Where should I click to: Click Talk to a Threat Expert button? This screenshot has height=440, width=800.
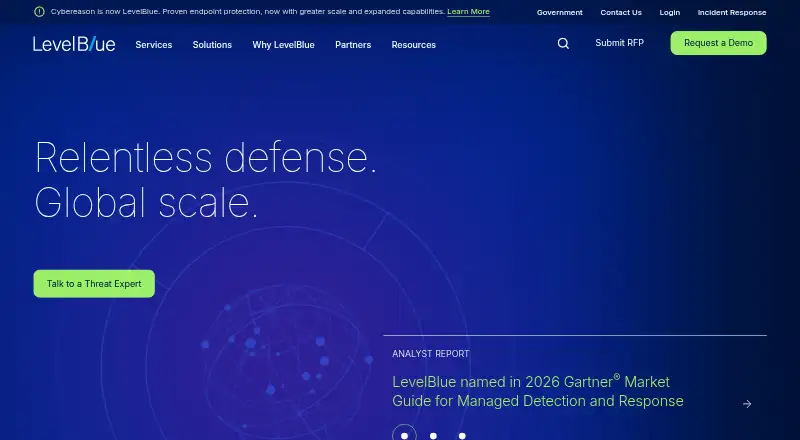pyautogui.click(x=94, y=284)
